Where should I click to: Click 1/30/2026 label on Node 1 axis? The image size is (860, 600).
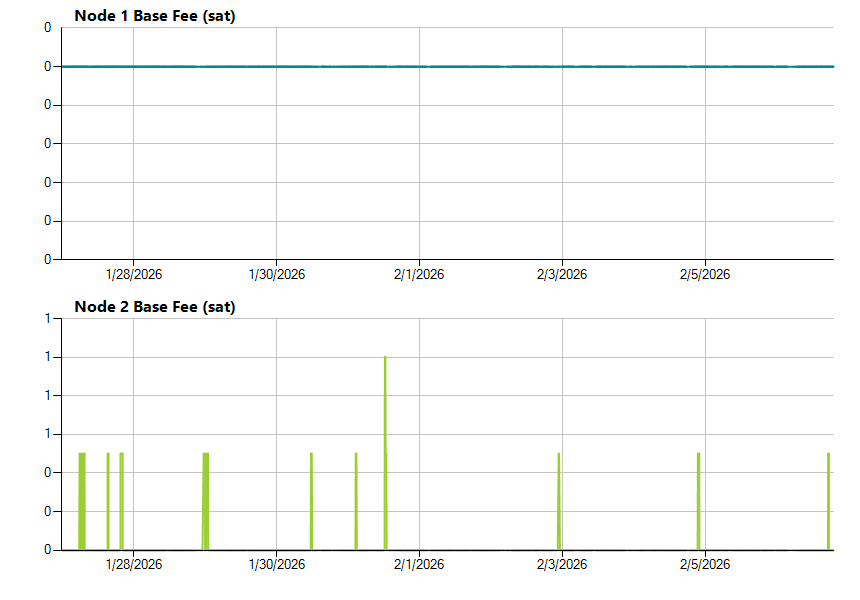276,274
